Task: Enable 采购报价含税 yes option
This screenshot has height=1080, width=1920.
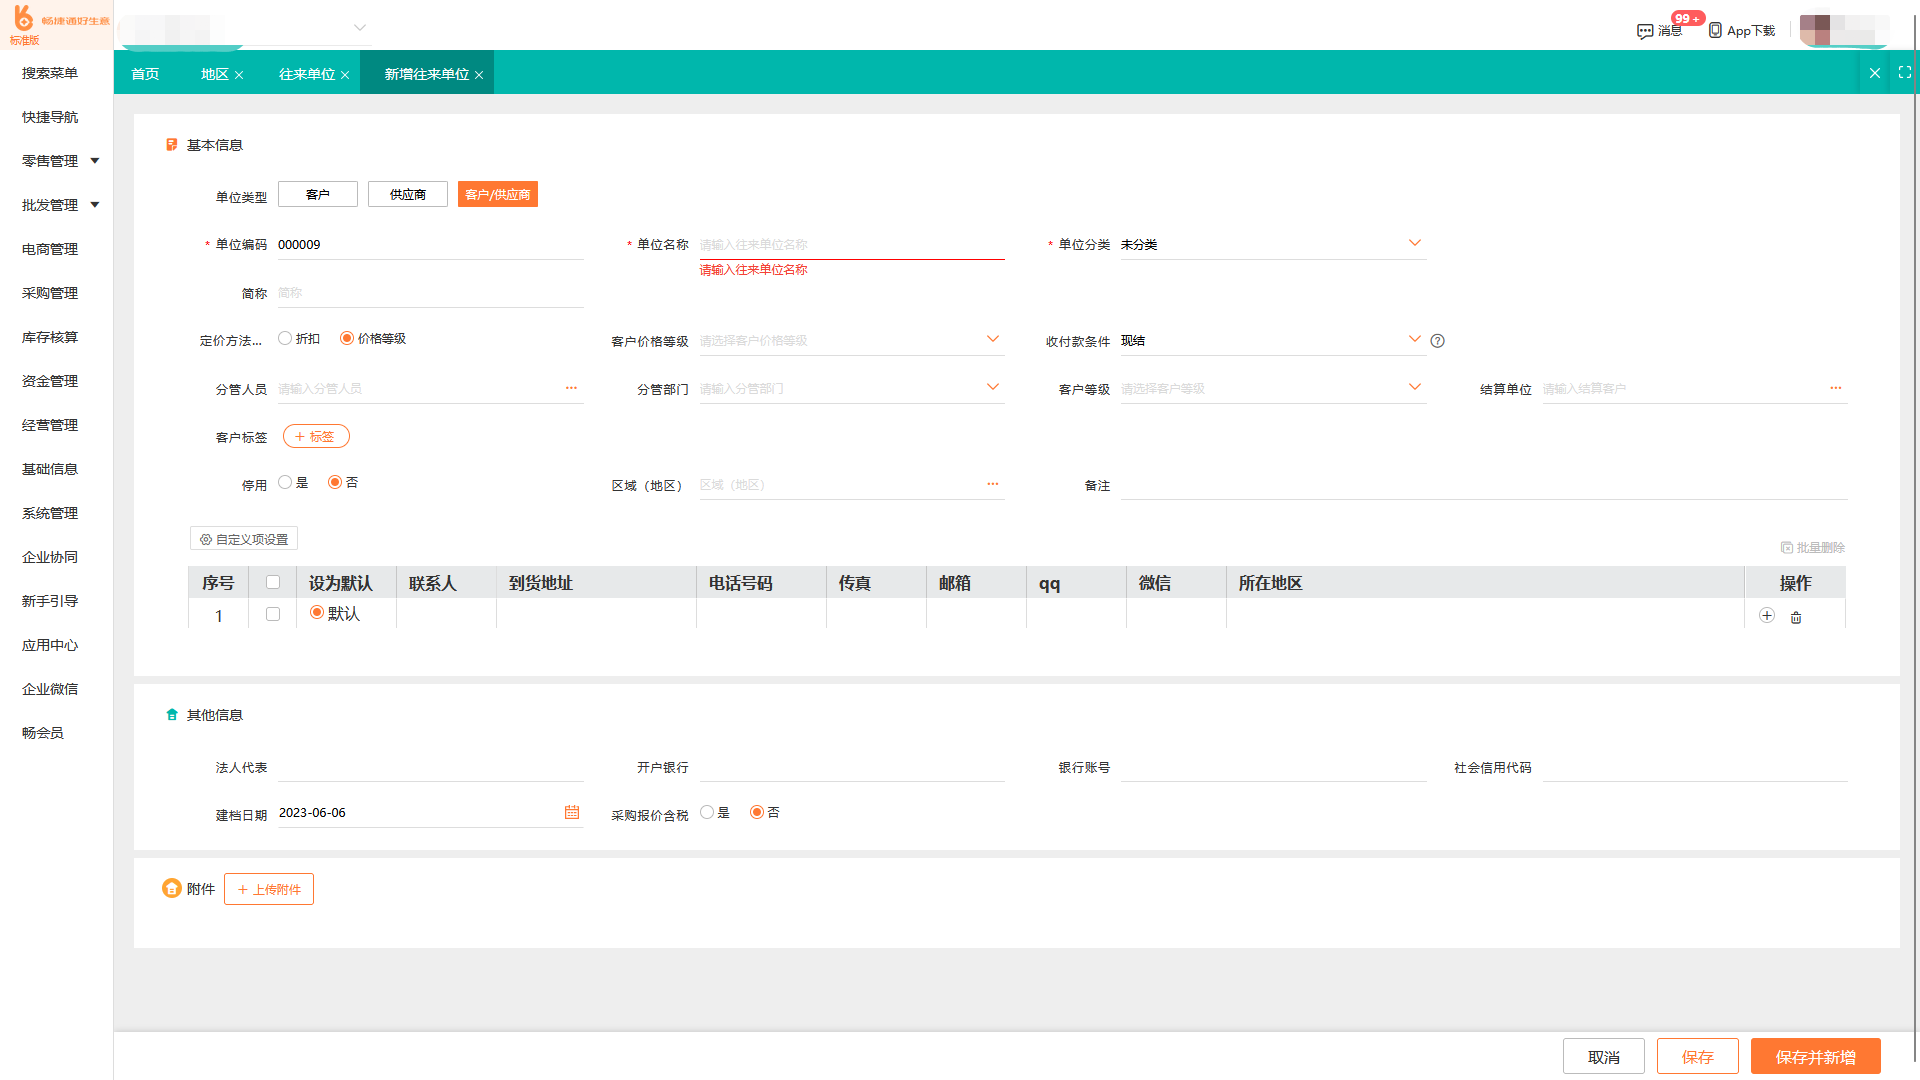Action: point(709,811)
